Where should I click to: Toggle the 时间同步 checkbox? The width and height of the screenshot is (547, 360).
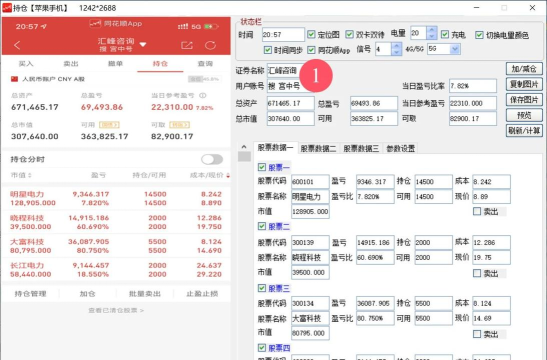(x=268, y=50)
